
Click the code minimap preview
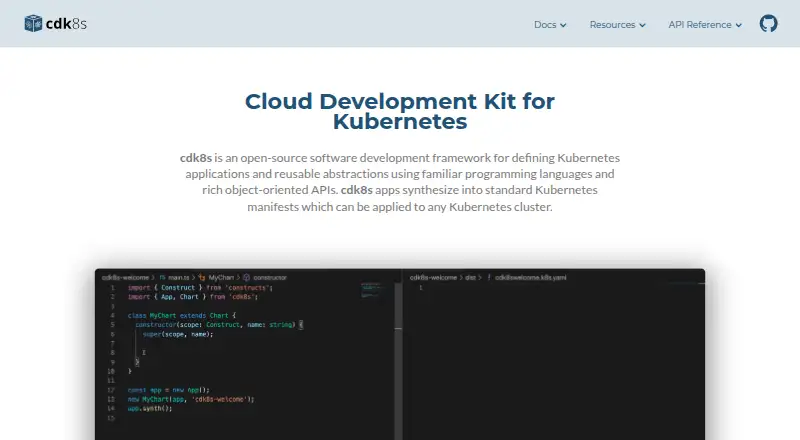pos(371,290)
